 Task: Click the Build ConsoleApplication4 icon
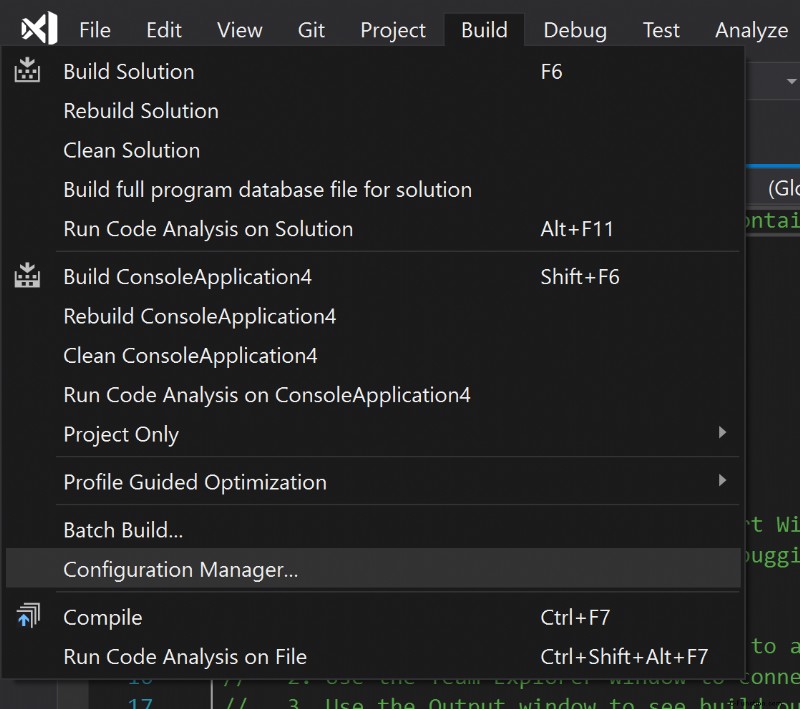(27, 276)
